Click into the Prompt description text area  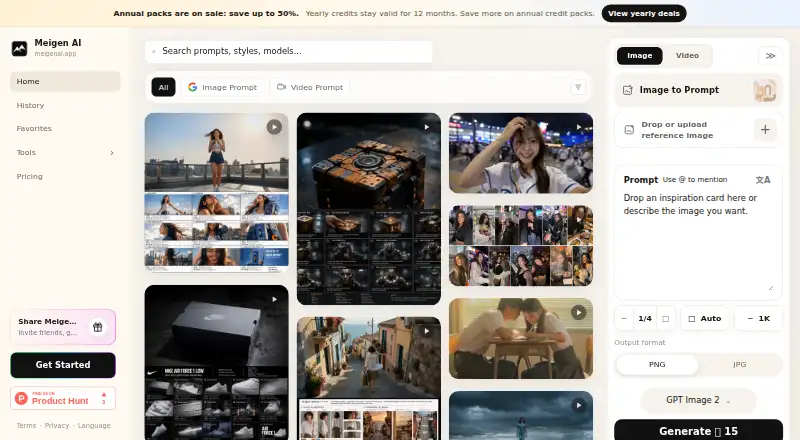[x=698, y=232]
